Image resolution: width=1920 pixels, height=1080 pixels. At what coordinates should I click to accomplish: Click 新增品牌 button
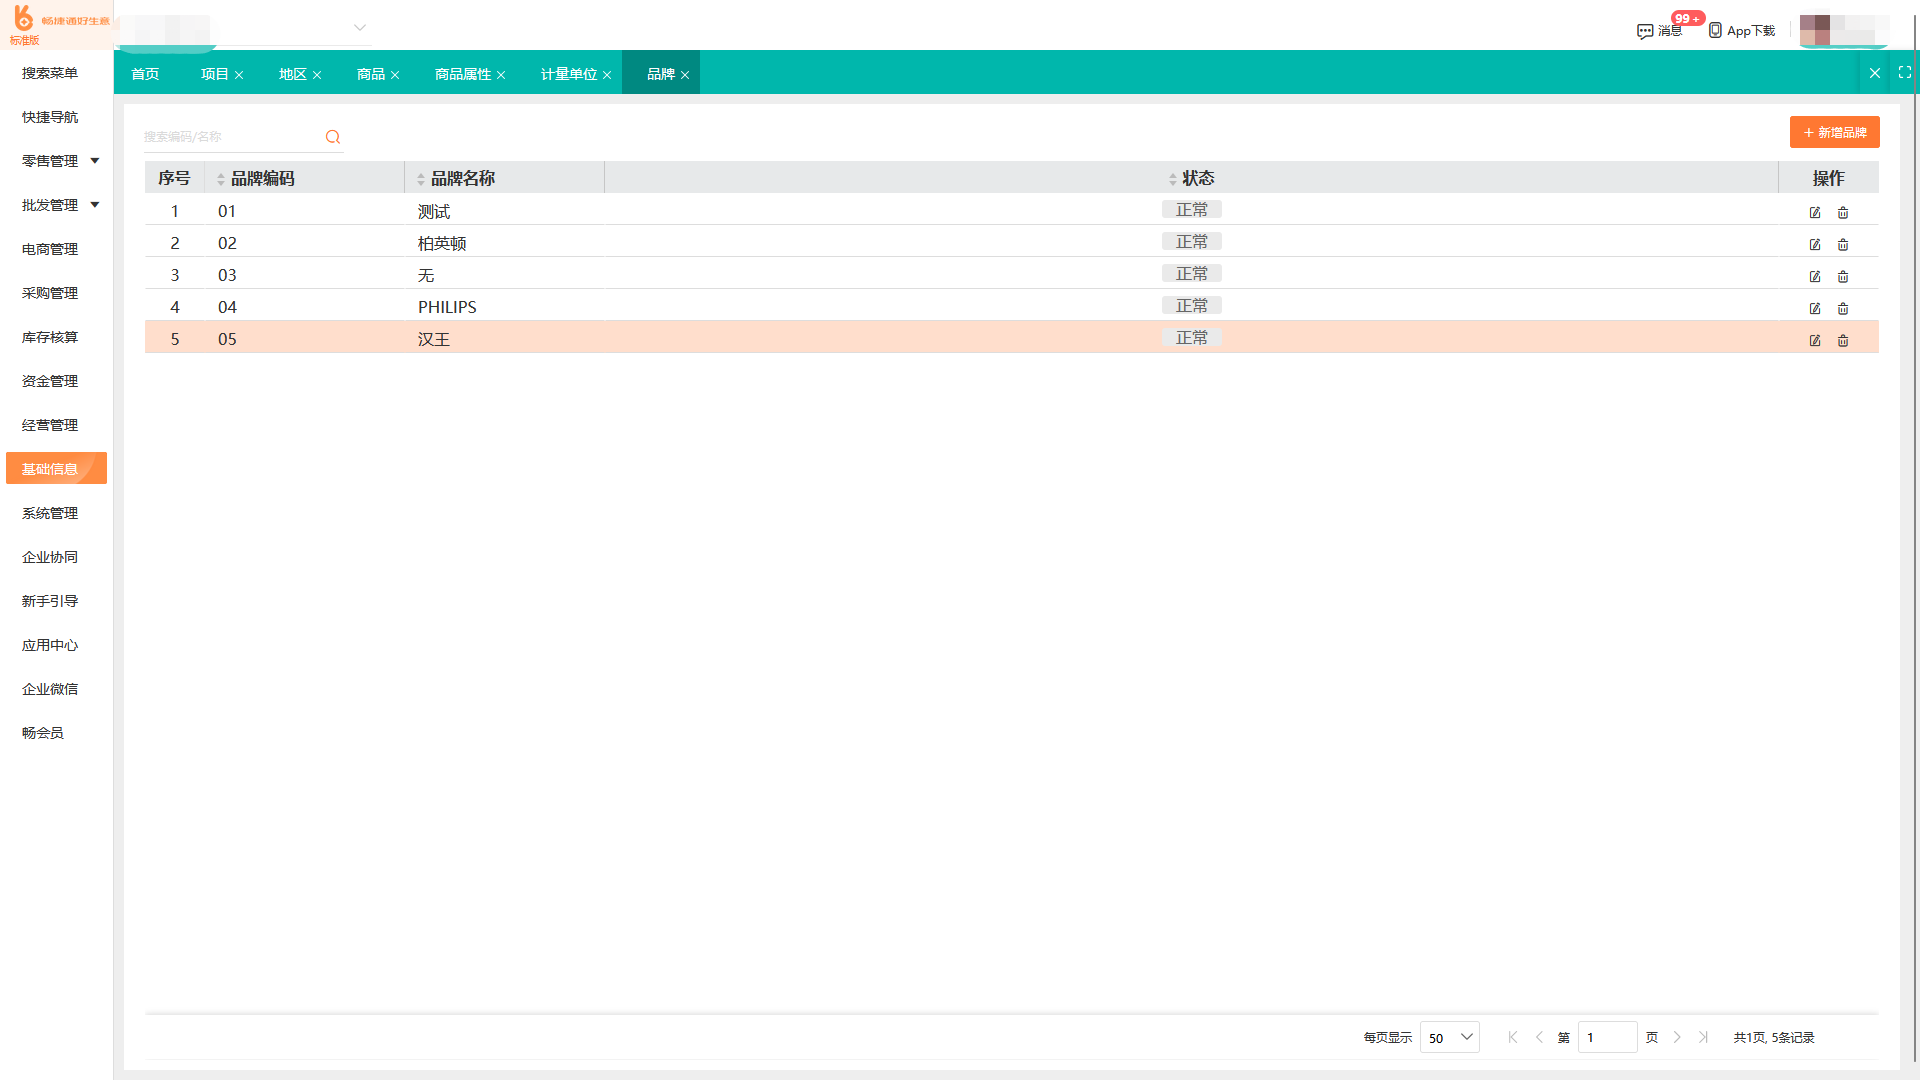pos(1834,132)
